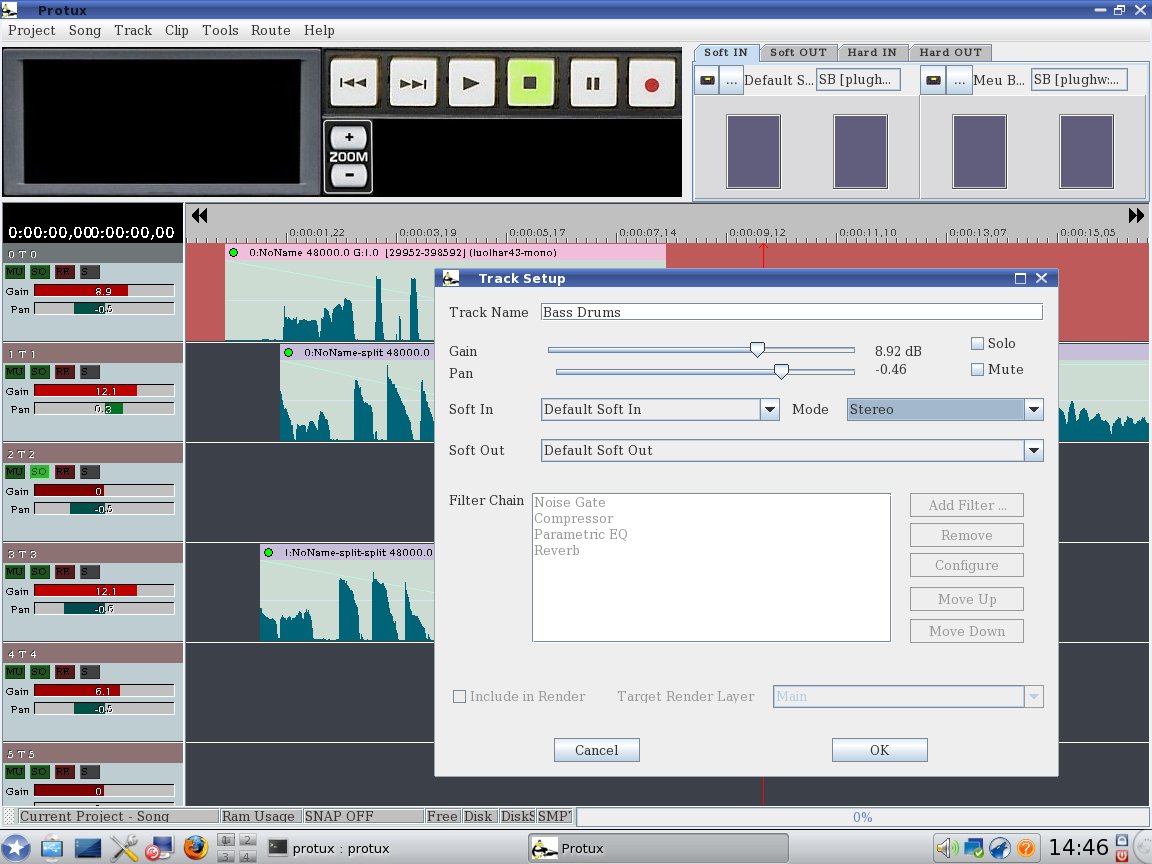Check the Mute box in Track Setup

(977, 370)
